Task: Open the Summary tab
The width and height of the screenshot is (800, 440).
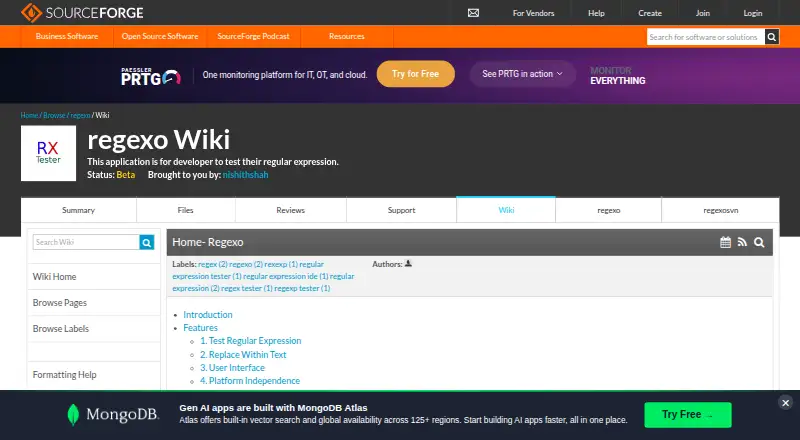Action: pos(79,210)
